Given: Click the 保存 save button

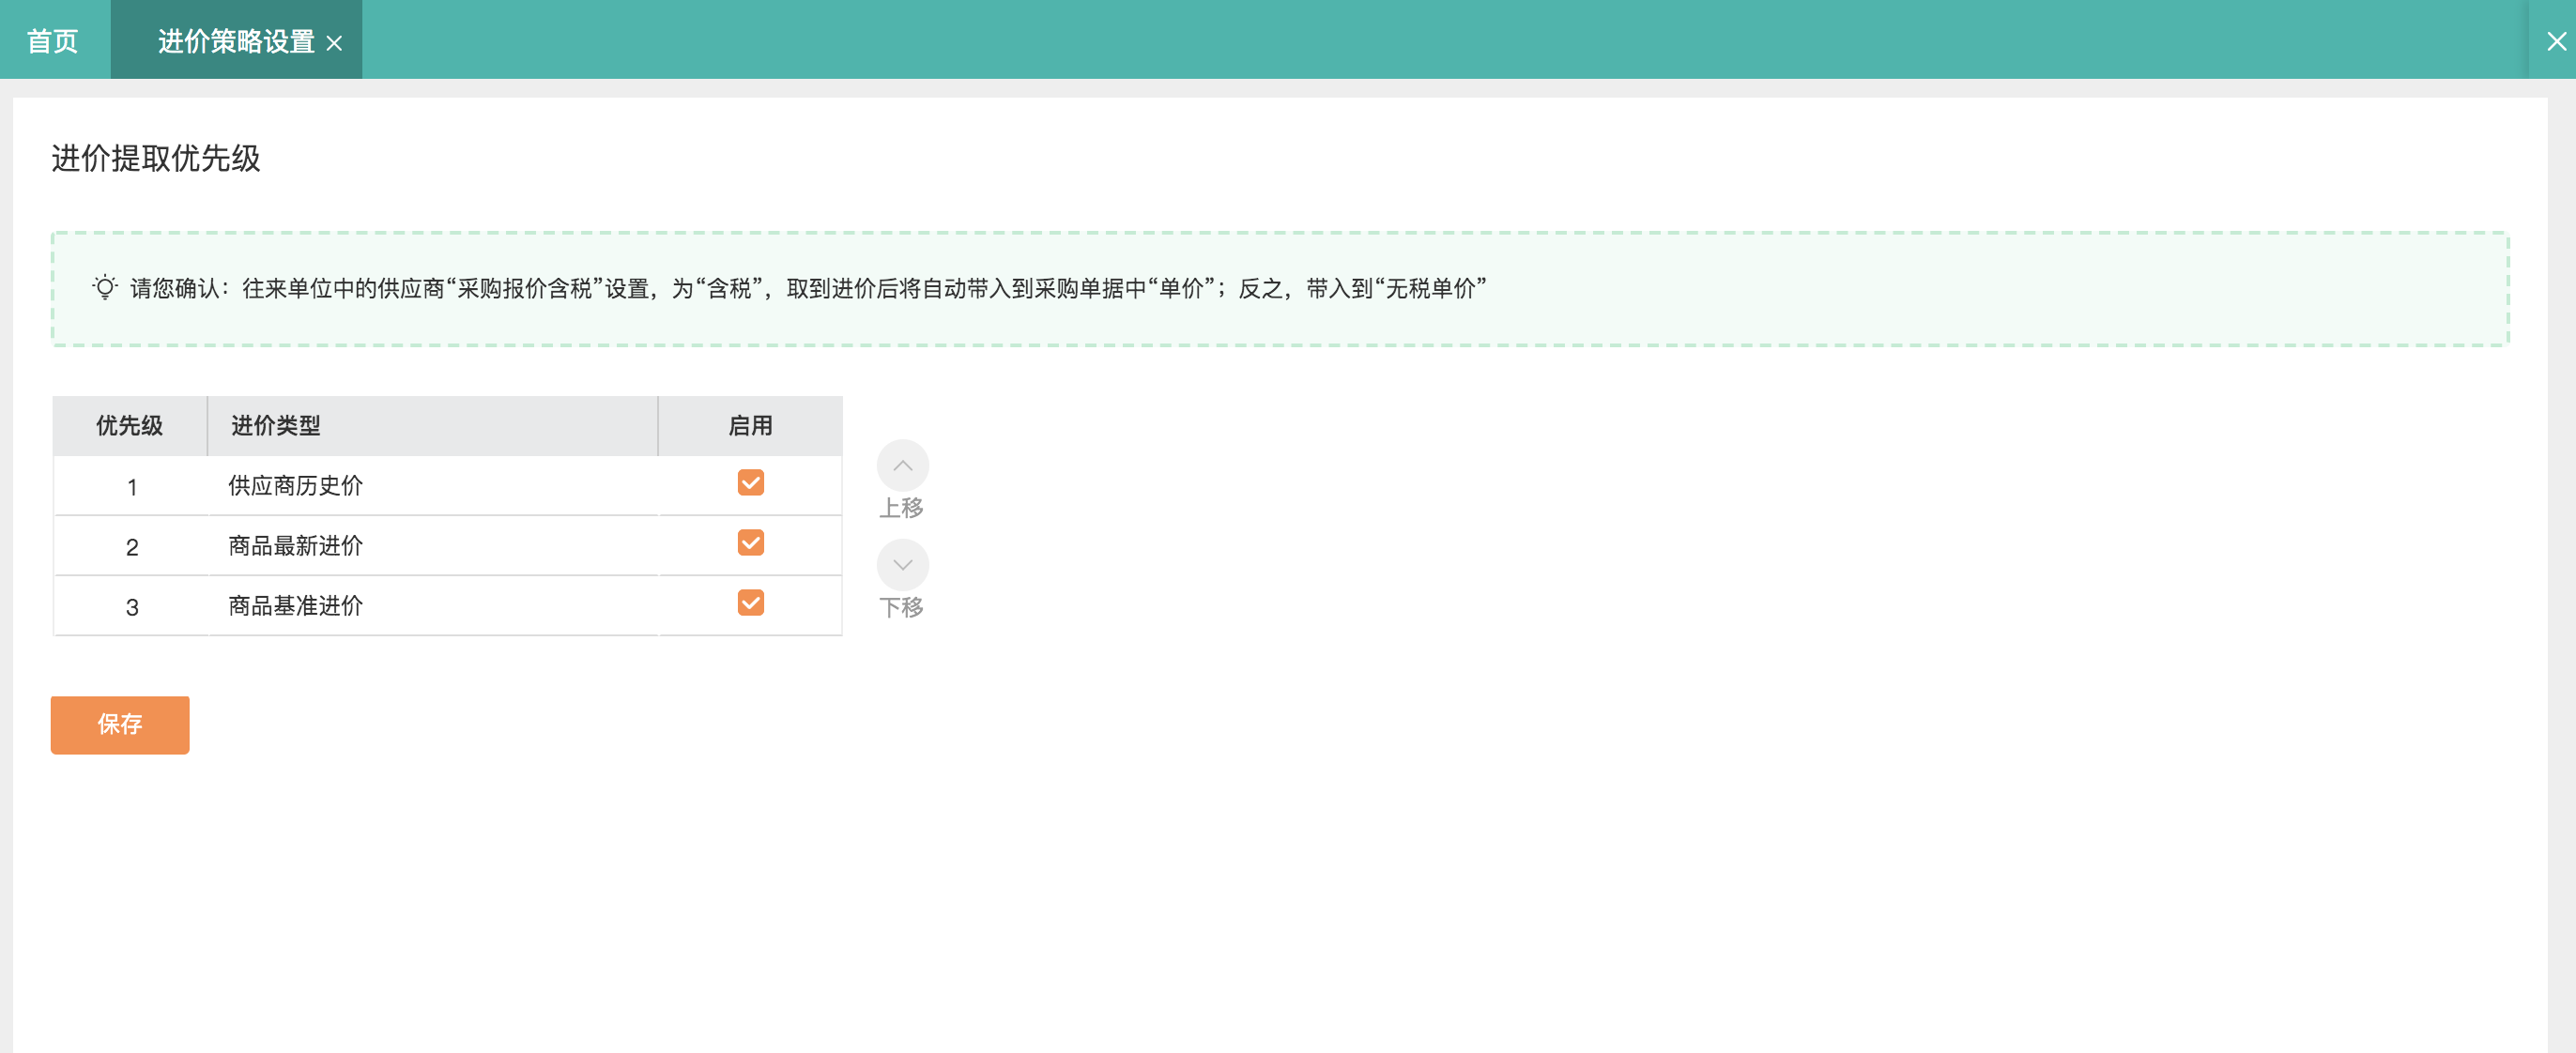Looking at the screenshot, I should point(120,723).
